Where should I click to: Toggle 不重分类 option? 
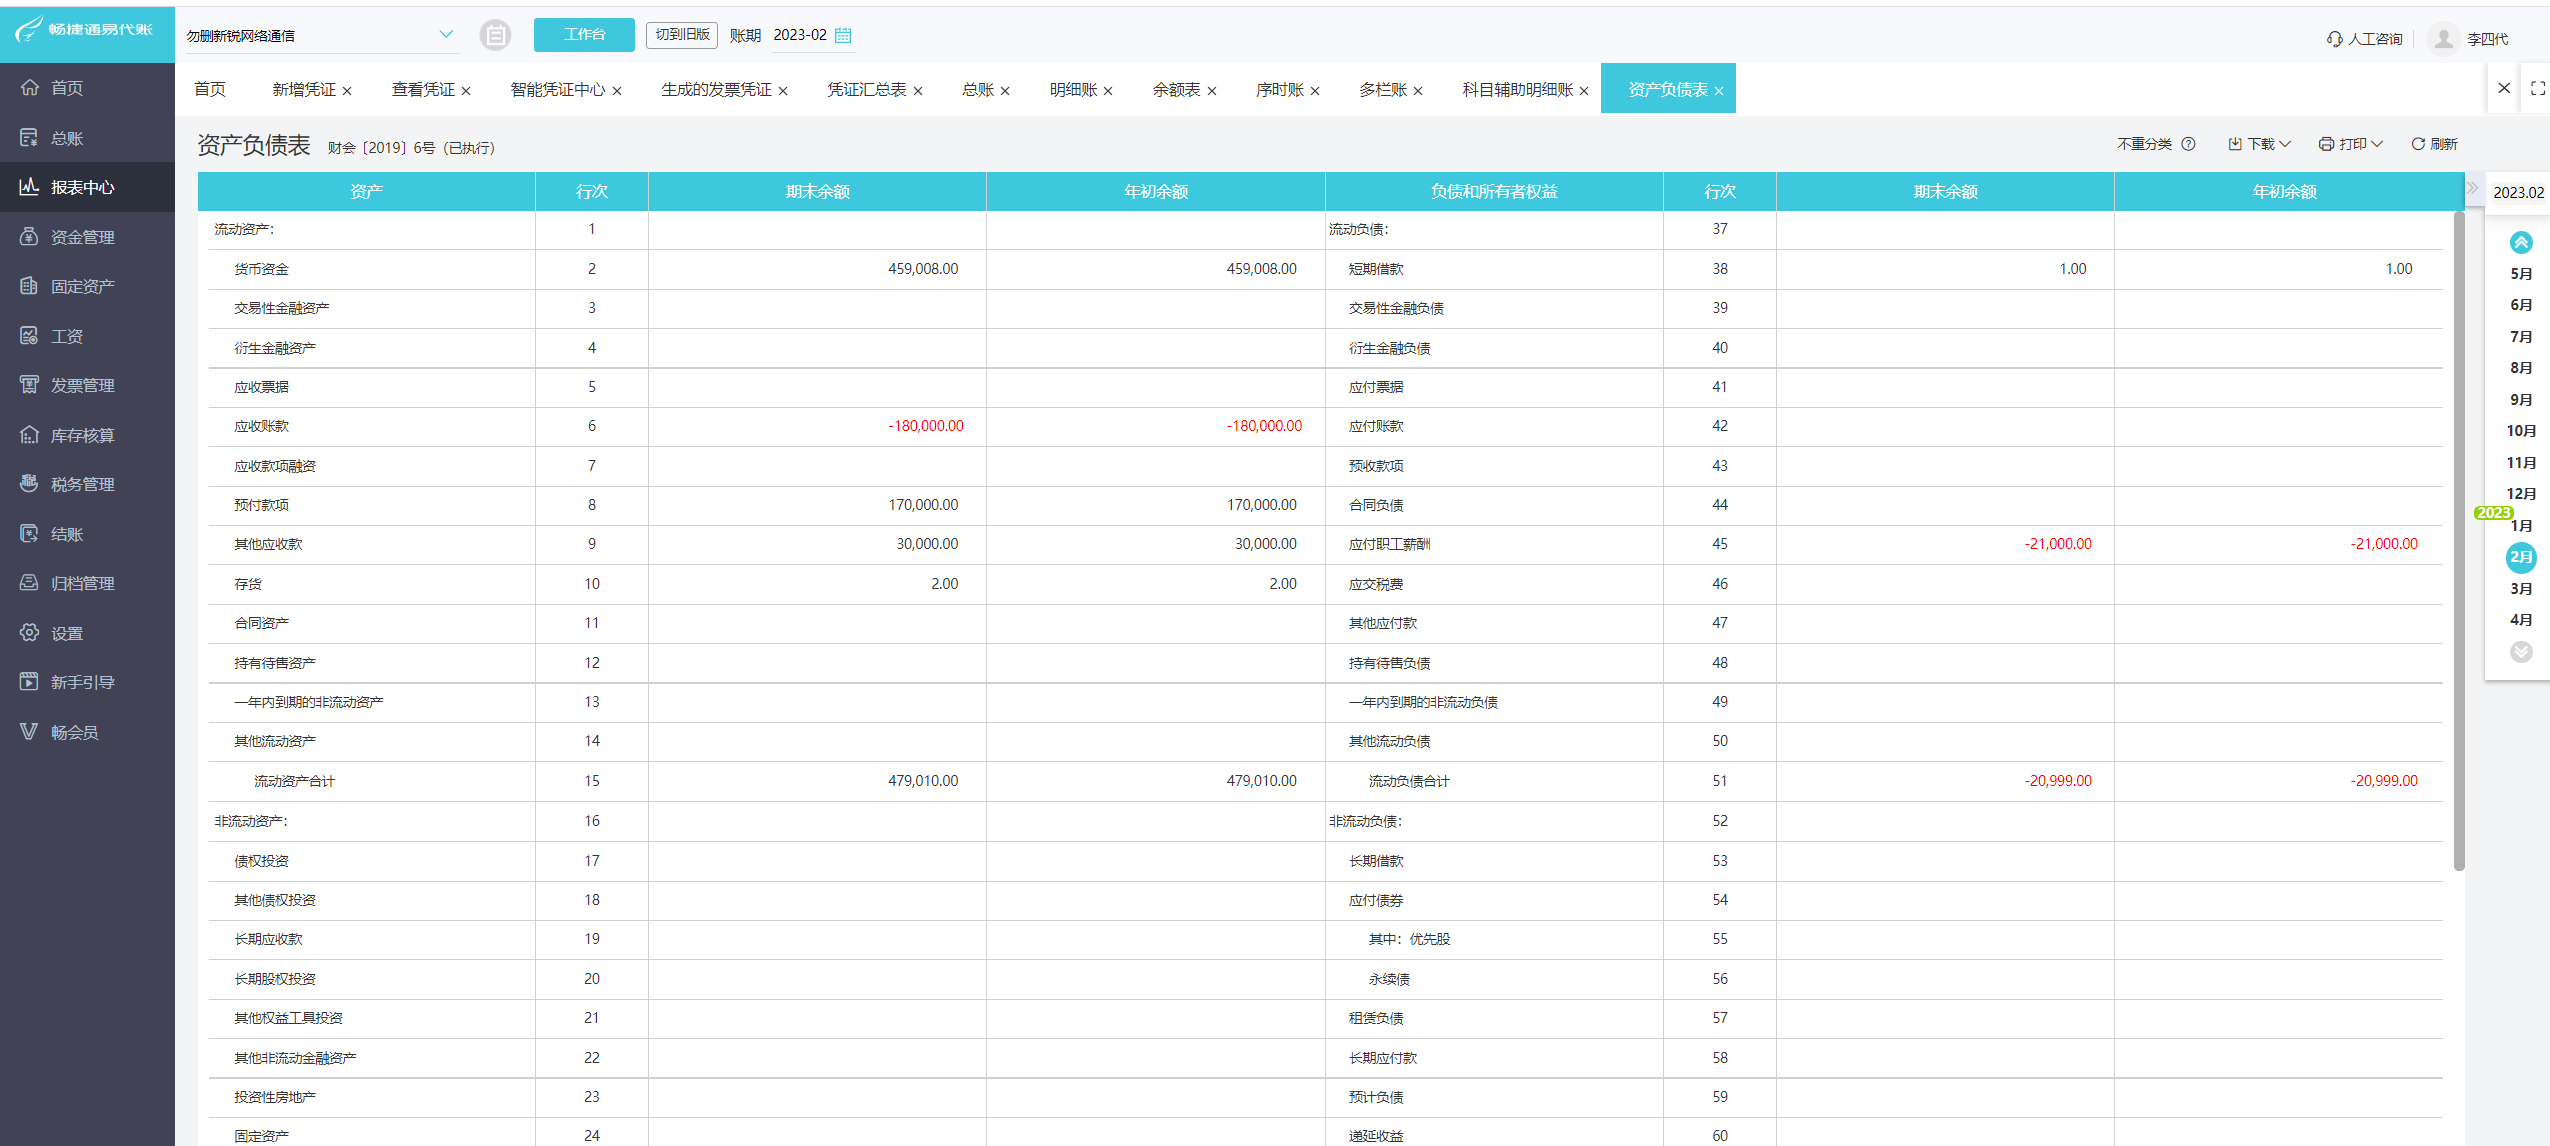2147,146
